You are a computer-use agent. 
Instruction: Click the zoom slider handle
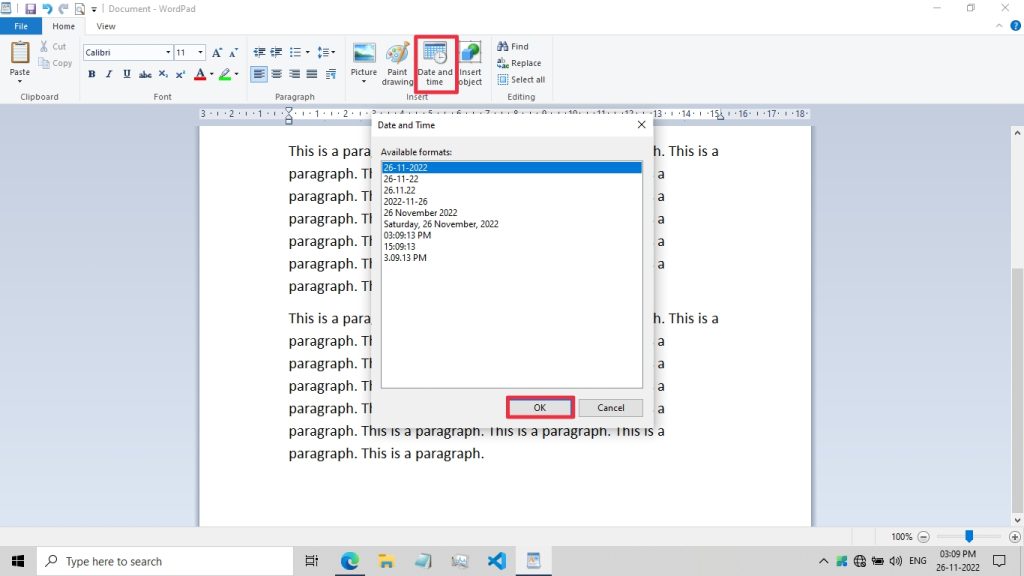coord(969,536)
